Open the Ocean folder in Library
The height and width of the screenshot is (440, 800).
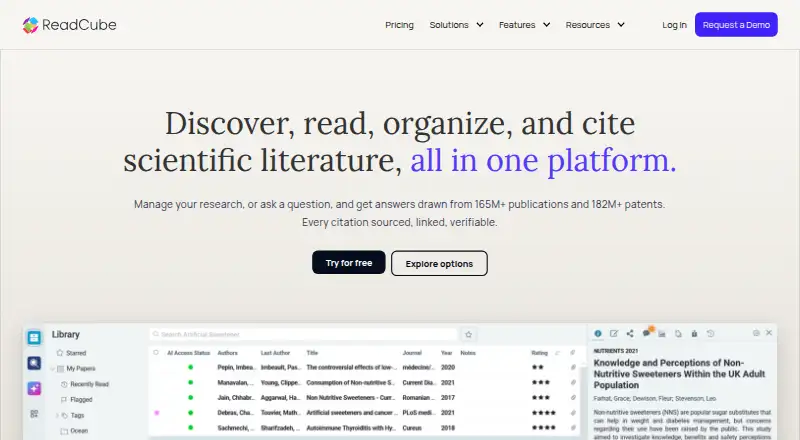pyautogui.click(x=74, y=431)
